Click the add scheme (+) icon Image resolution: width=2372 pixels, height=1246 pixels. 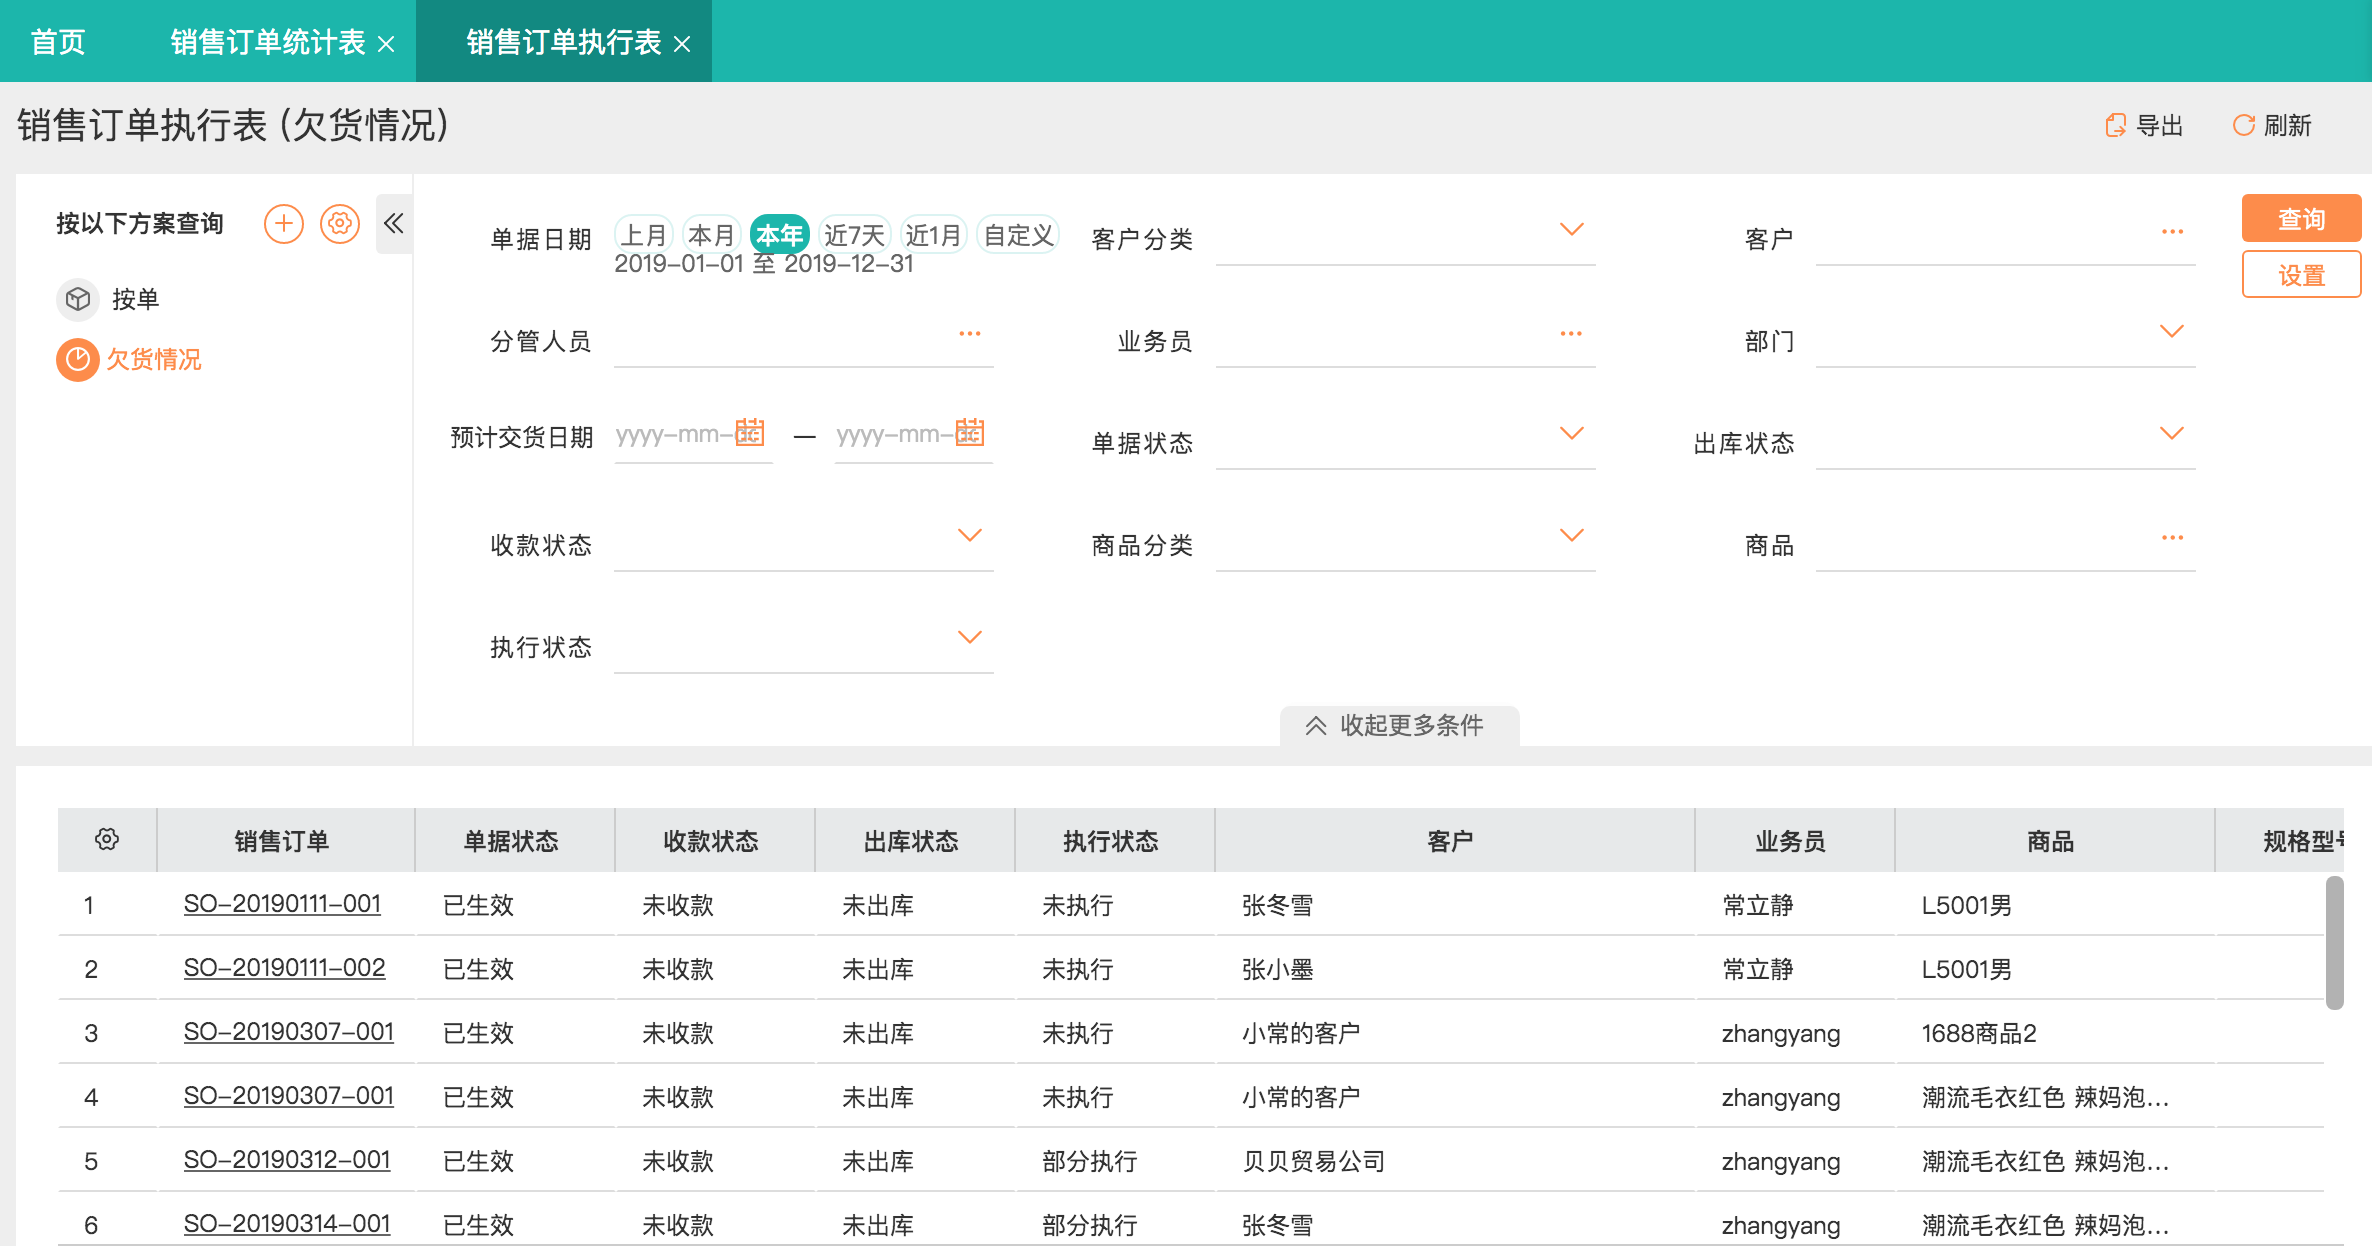(x=282, y=224)
